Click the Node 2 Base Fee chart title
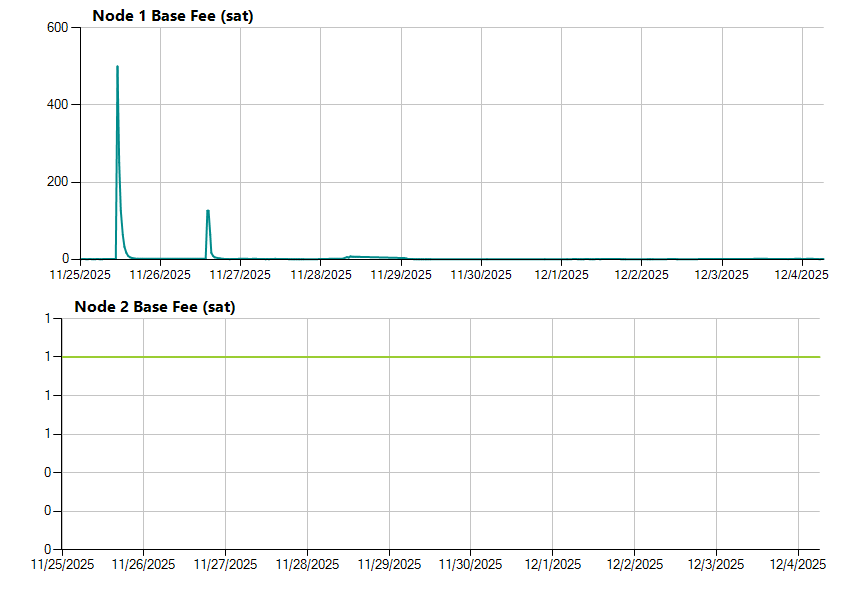The image size is (860, 600). coord(155,307)
